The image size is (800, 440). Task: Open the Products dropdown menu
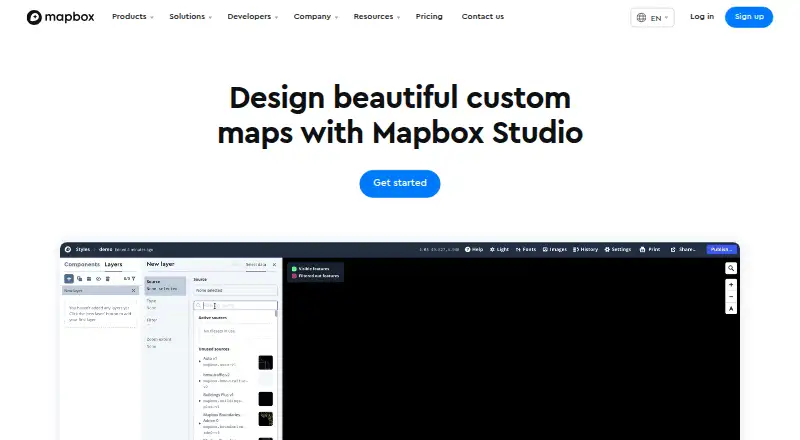coord(133,17)
